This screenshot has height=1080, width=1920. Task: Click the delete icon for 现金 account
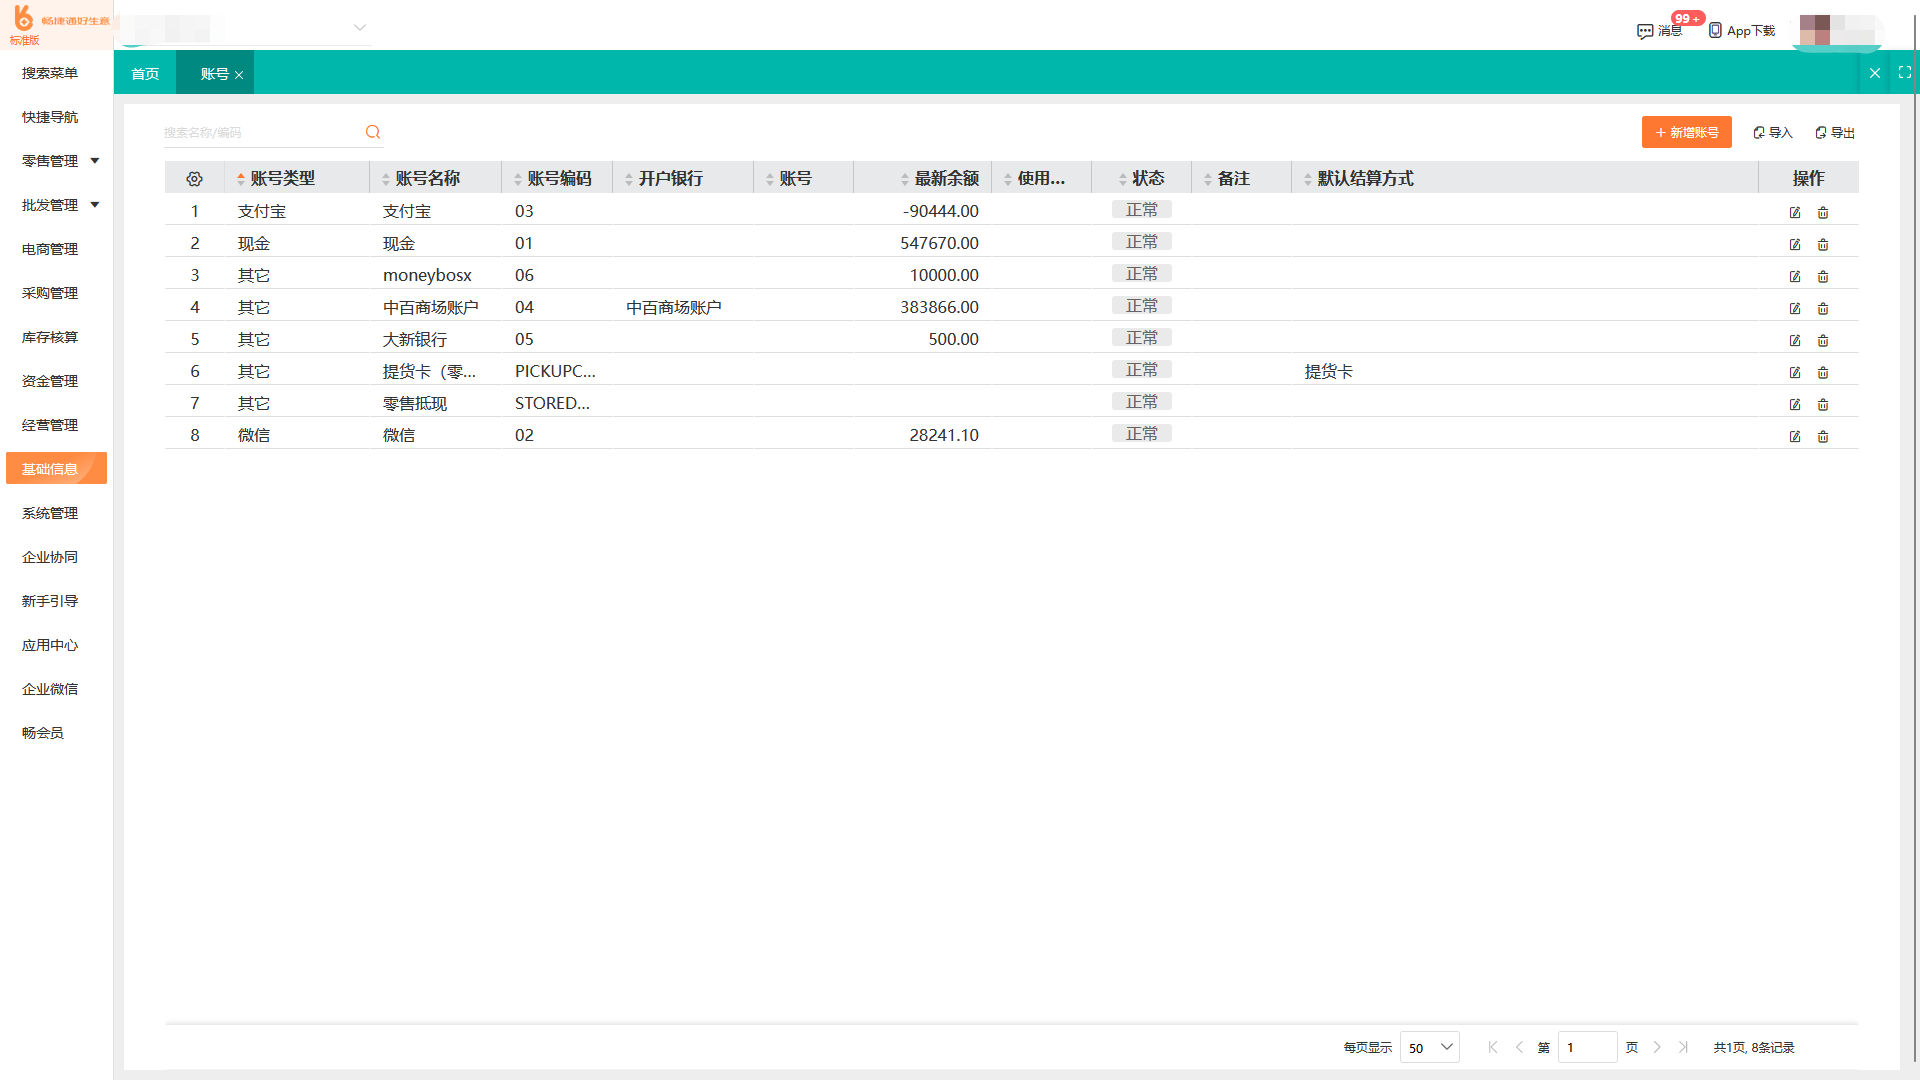coord(1824,243)
